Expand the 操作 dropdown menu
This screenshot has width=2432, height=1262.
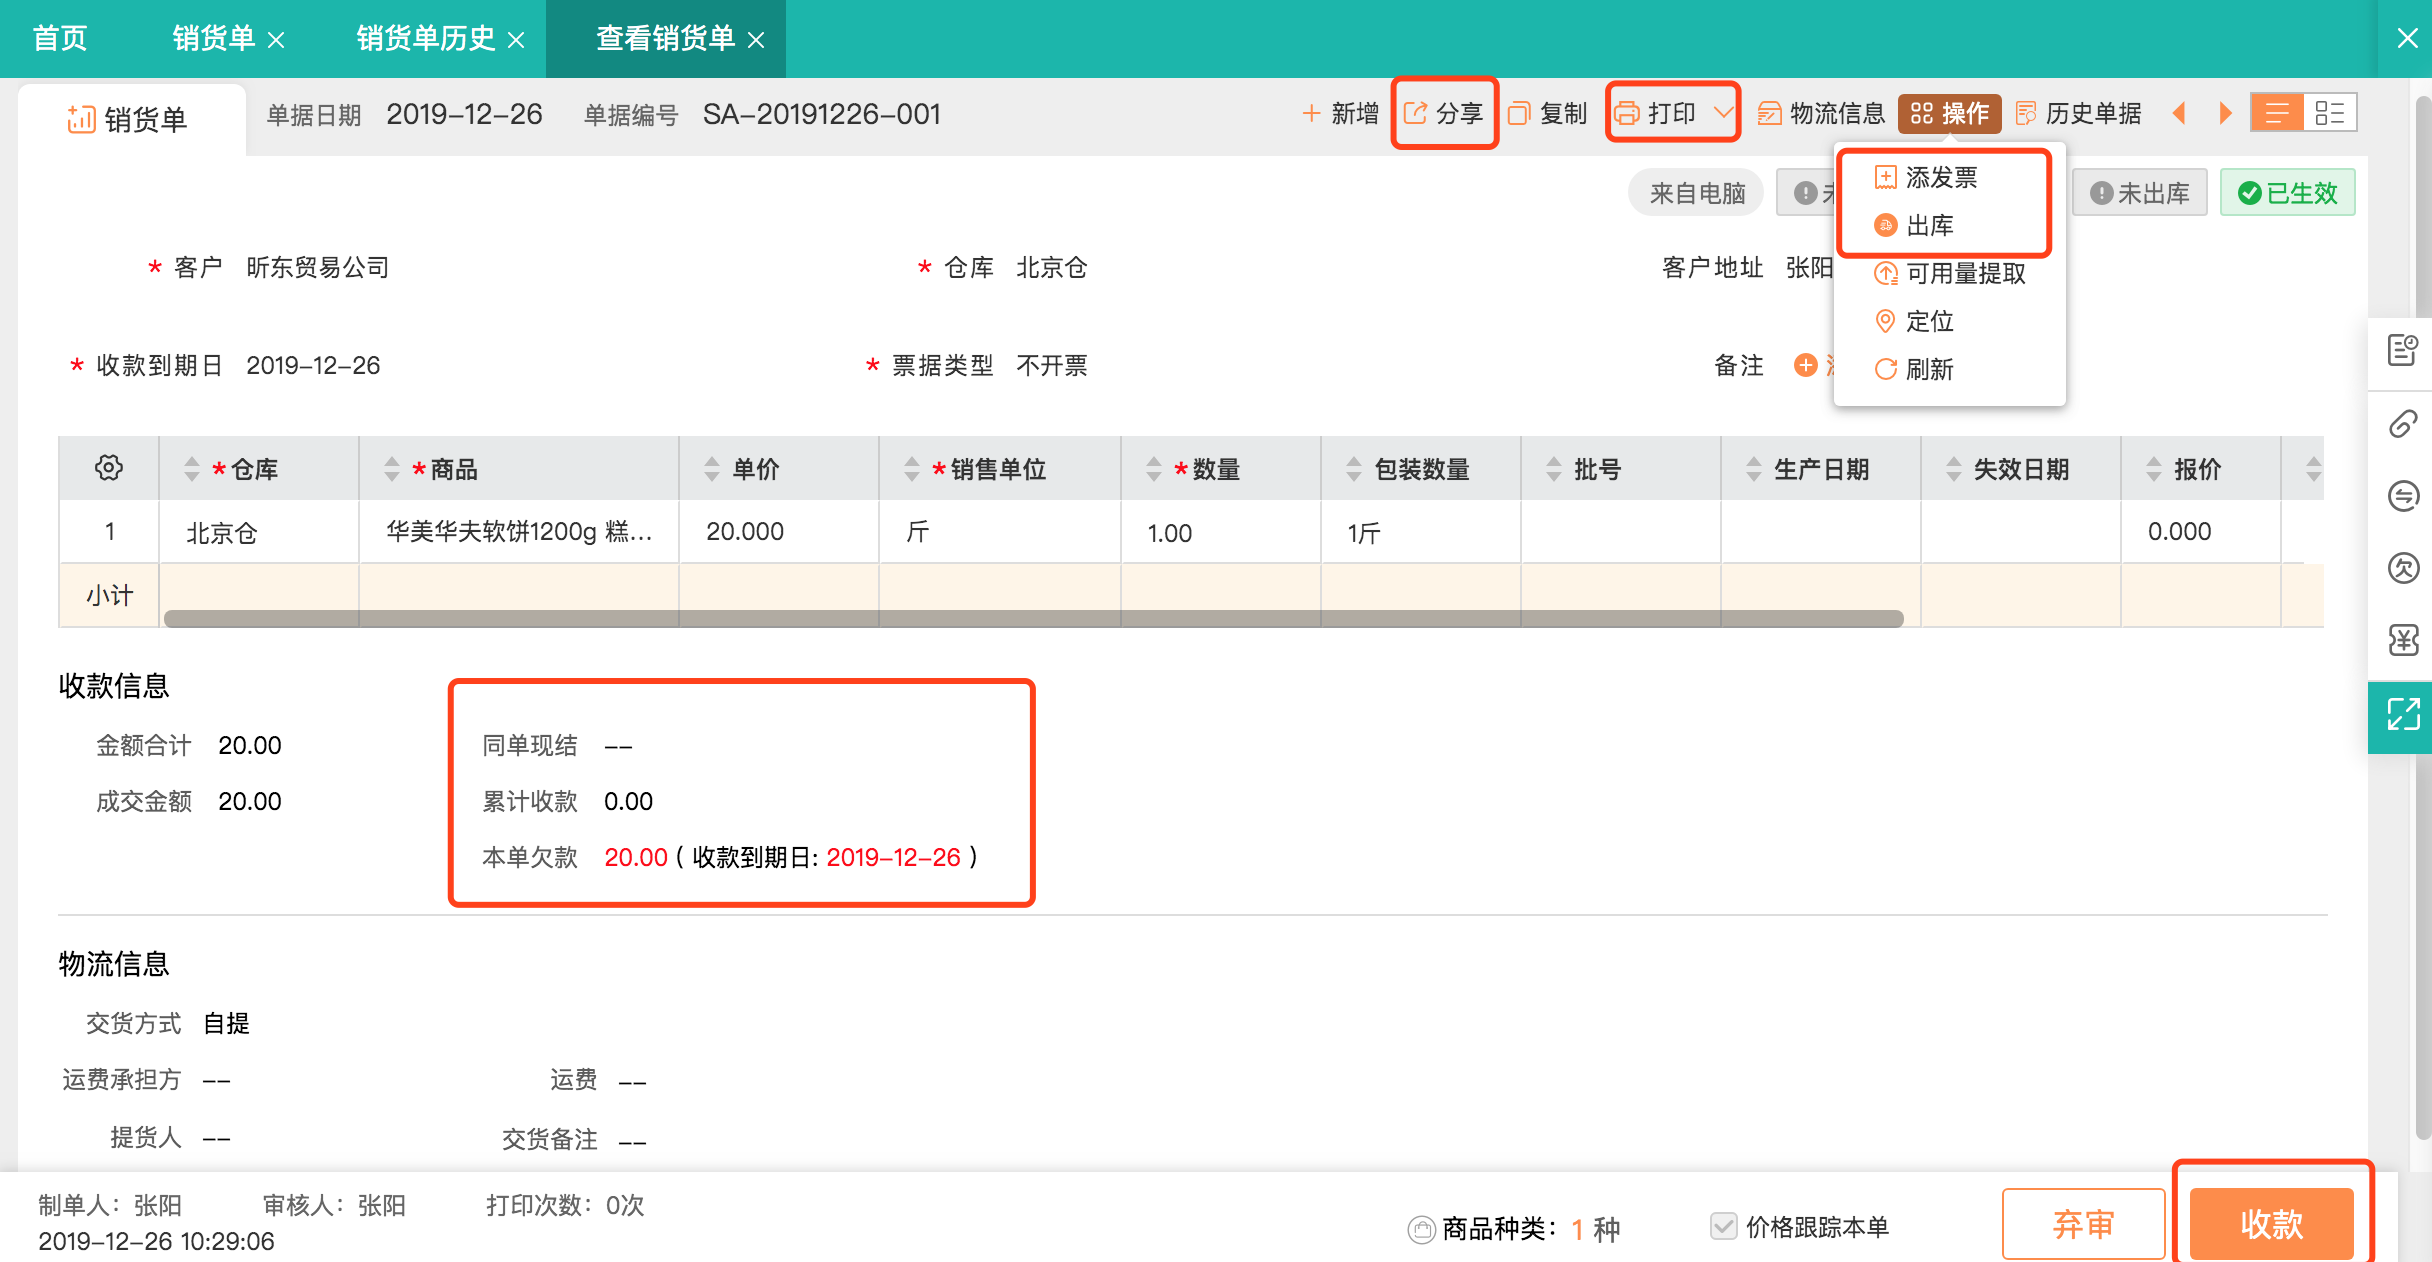click(x=1951, y=113)
